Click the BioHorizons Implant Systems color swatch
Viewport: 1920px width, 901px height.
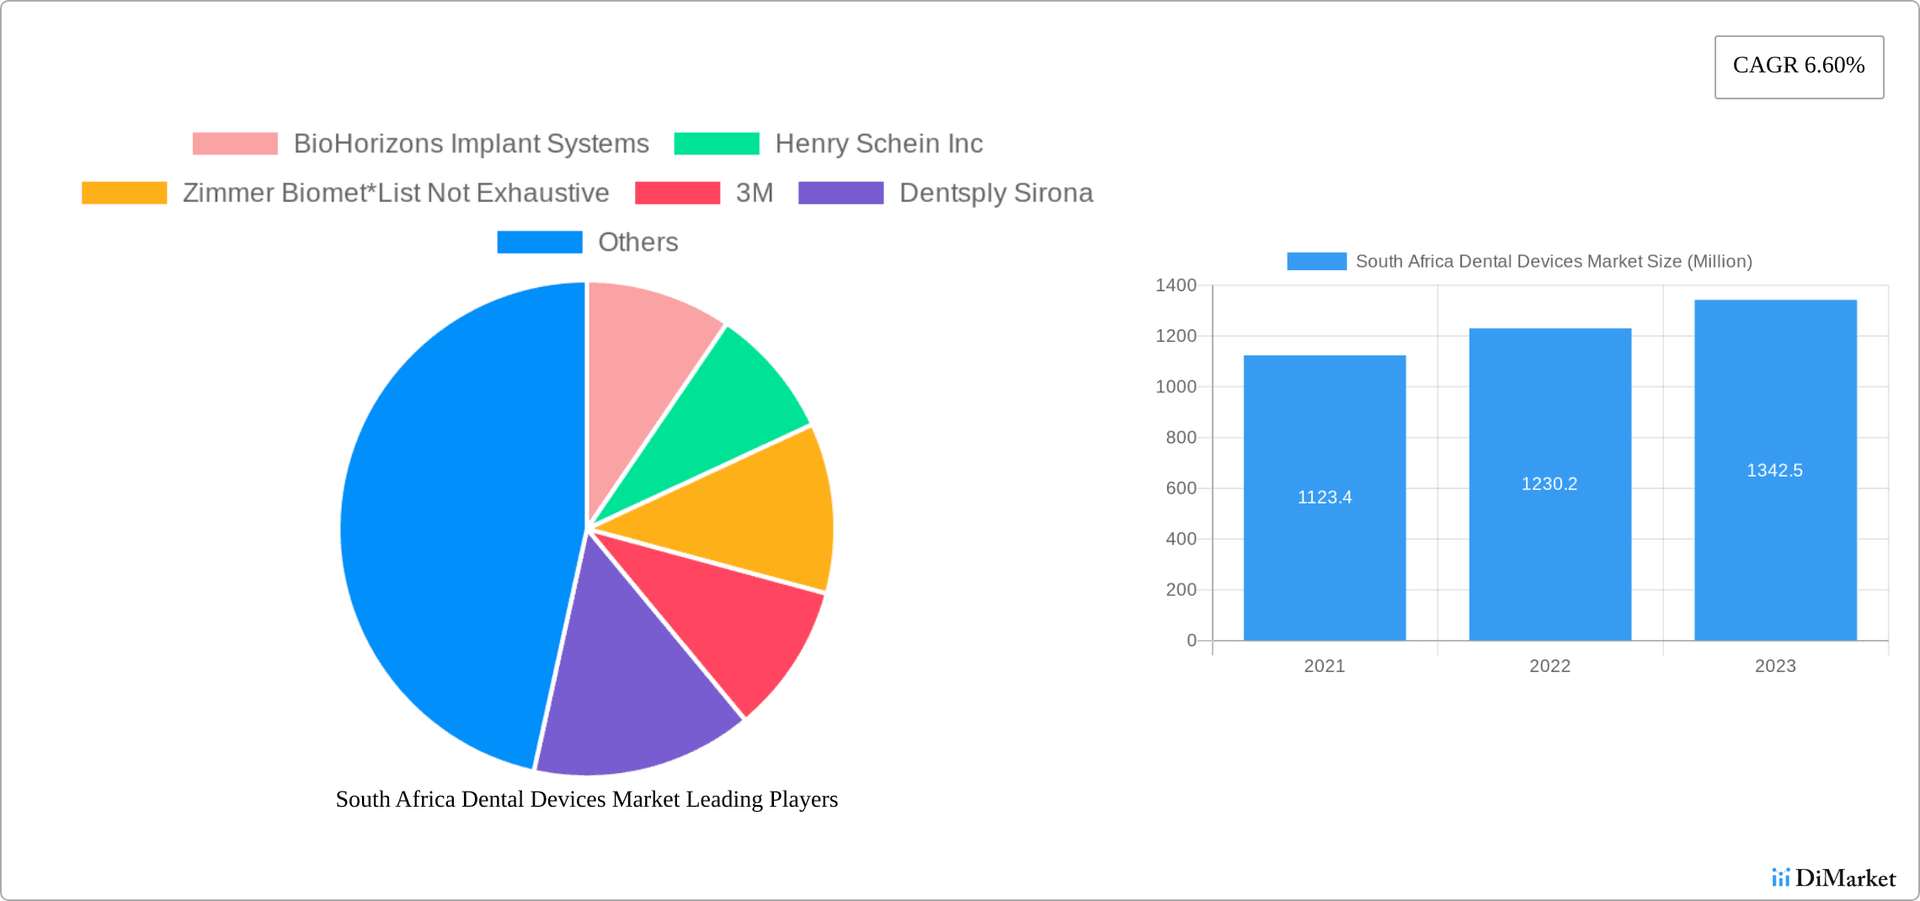point(234,143)
